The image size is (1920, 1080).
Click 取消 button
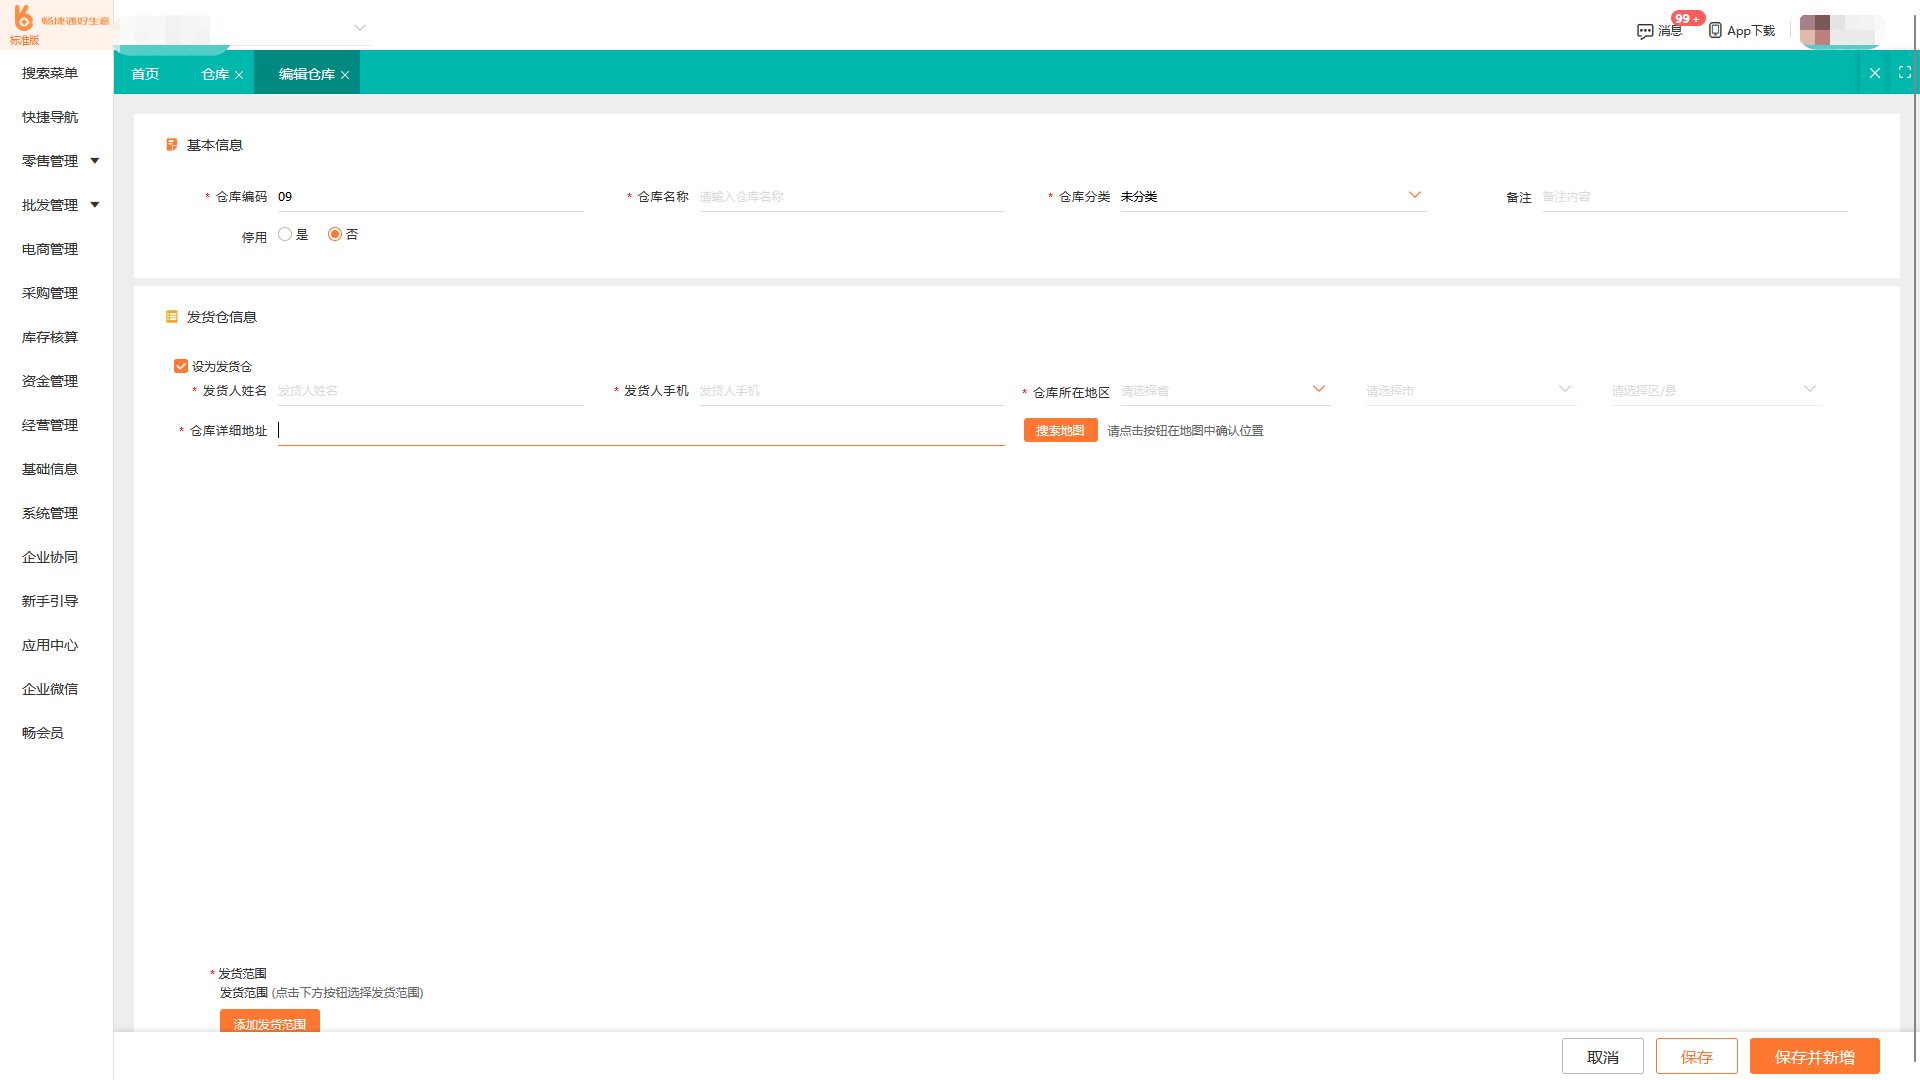pos(1602,1055)
